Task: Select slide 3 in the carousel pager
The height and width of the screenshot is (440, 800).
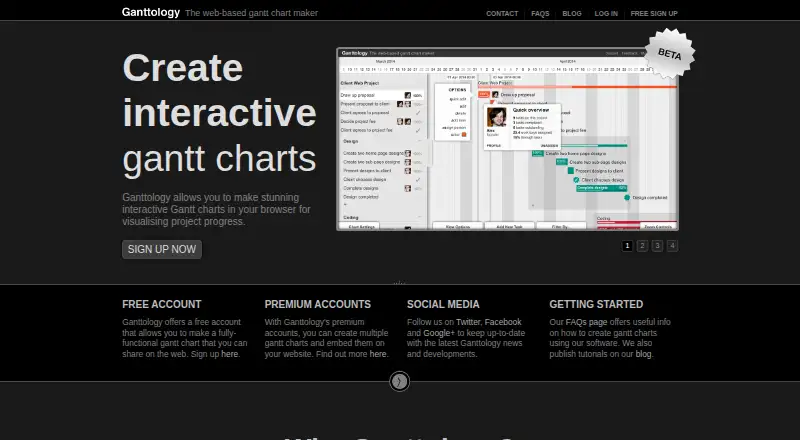Action: (x=657, y=246)
